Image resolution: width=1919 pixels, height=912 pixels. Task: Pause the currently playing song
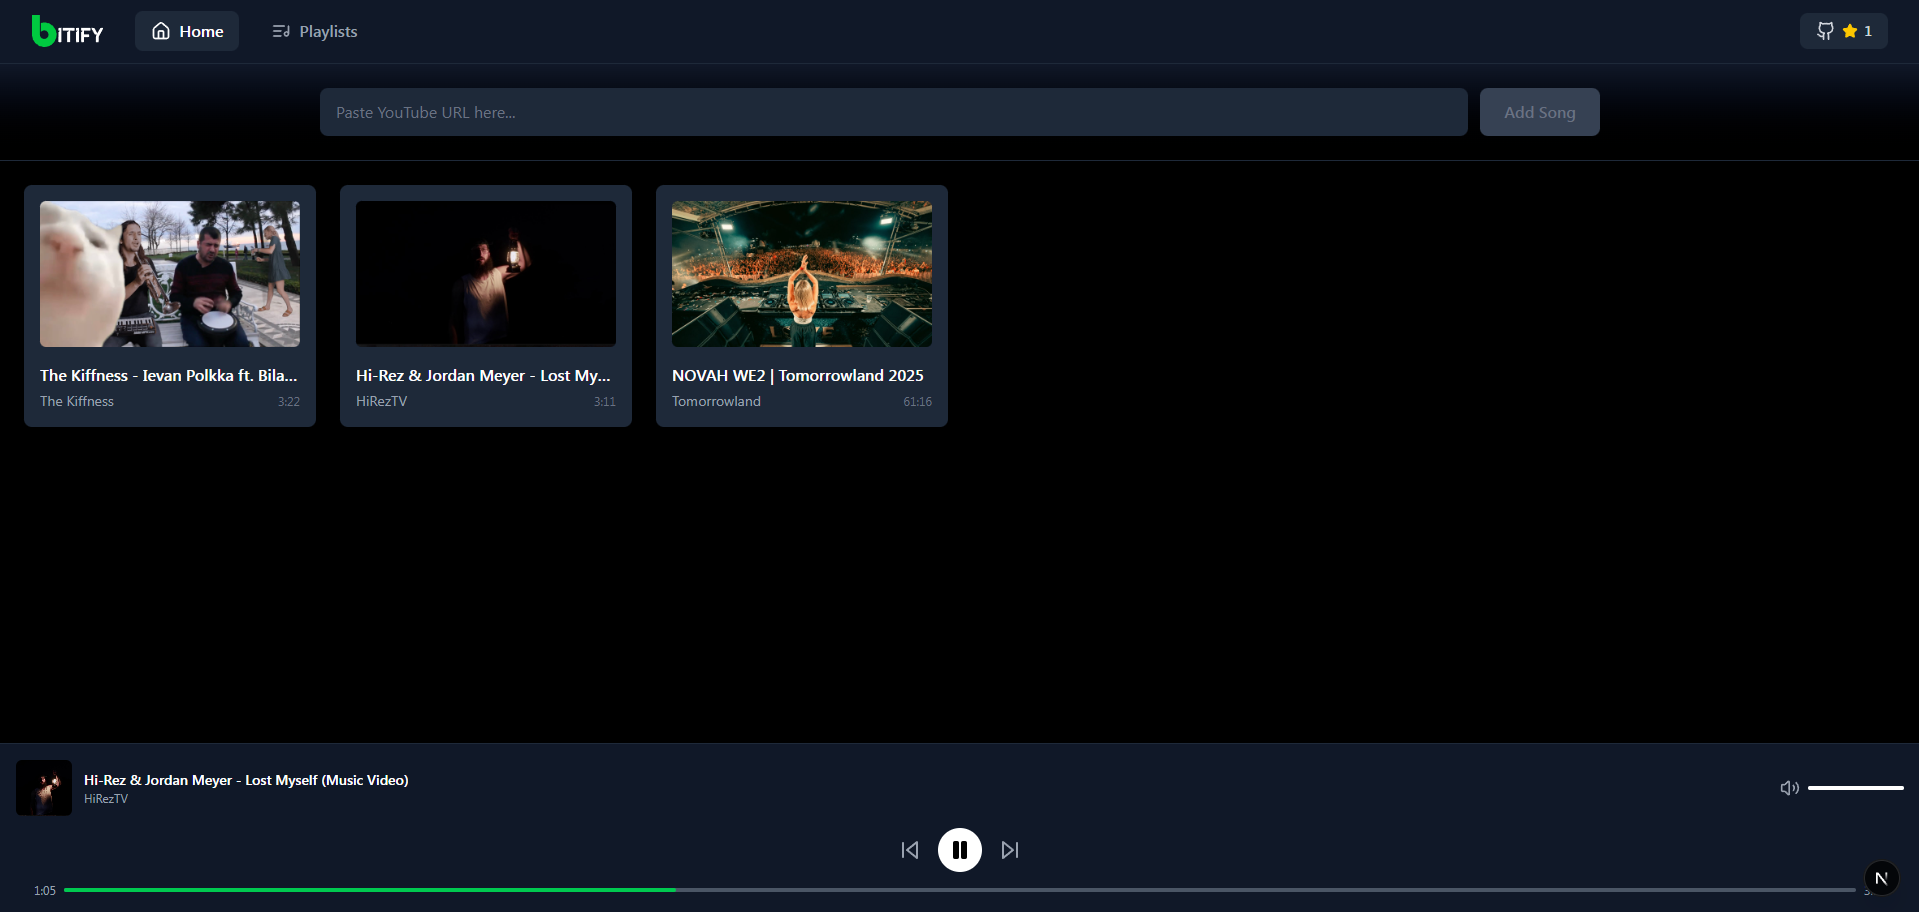pos(959,849)
